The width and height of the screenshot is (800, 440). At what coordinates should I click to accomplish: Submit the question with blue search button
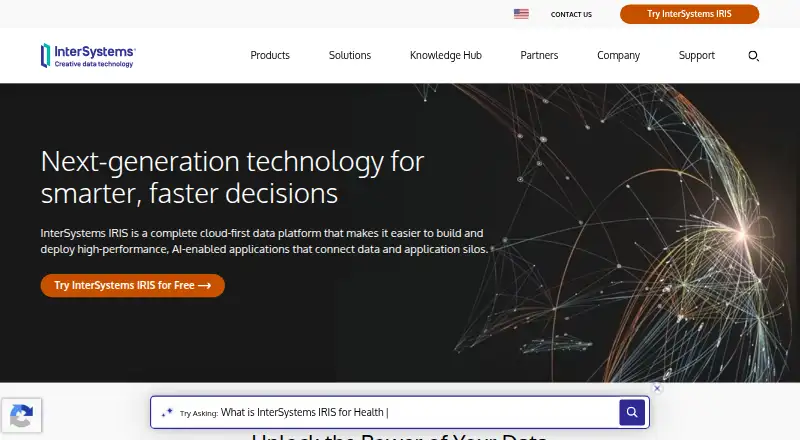coord(632,412)
